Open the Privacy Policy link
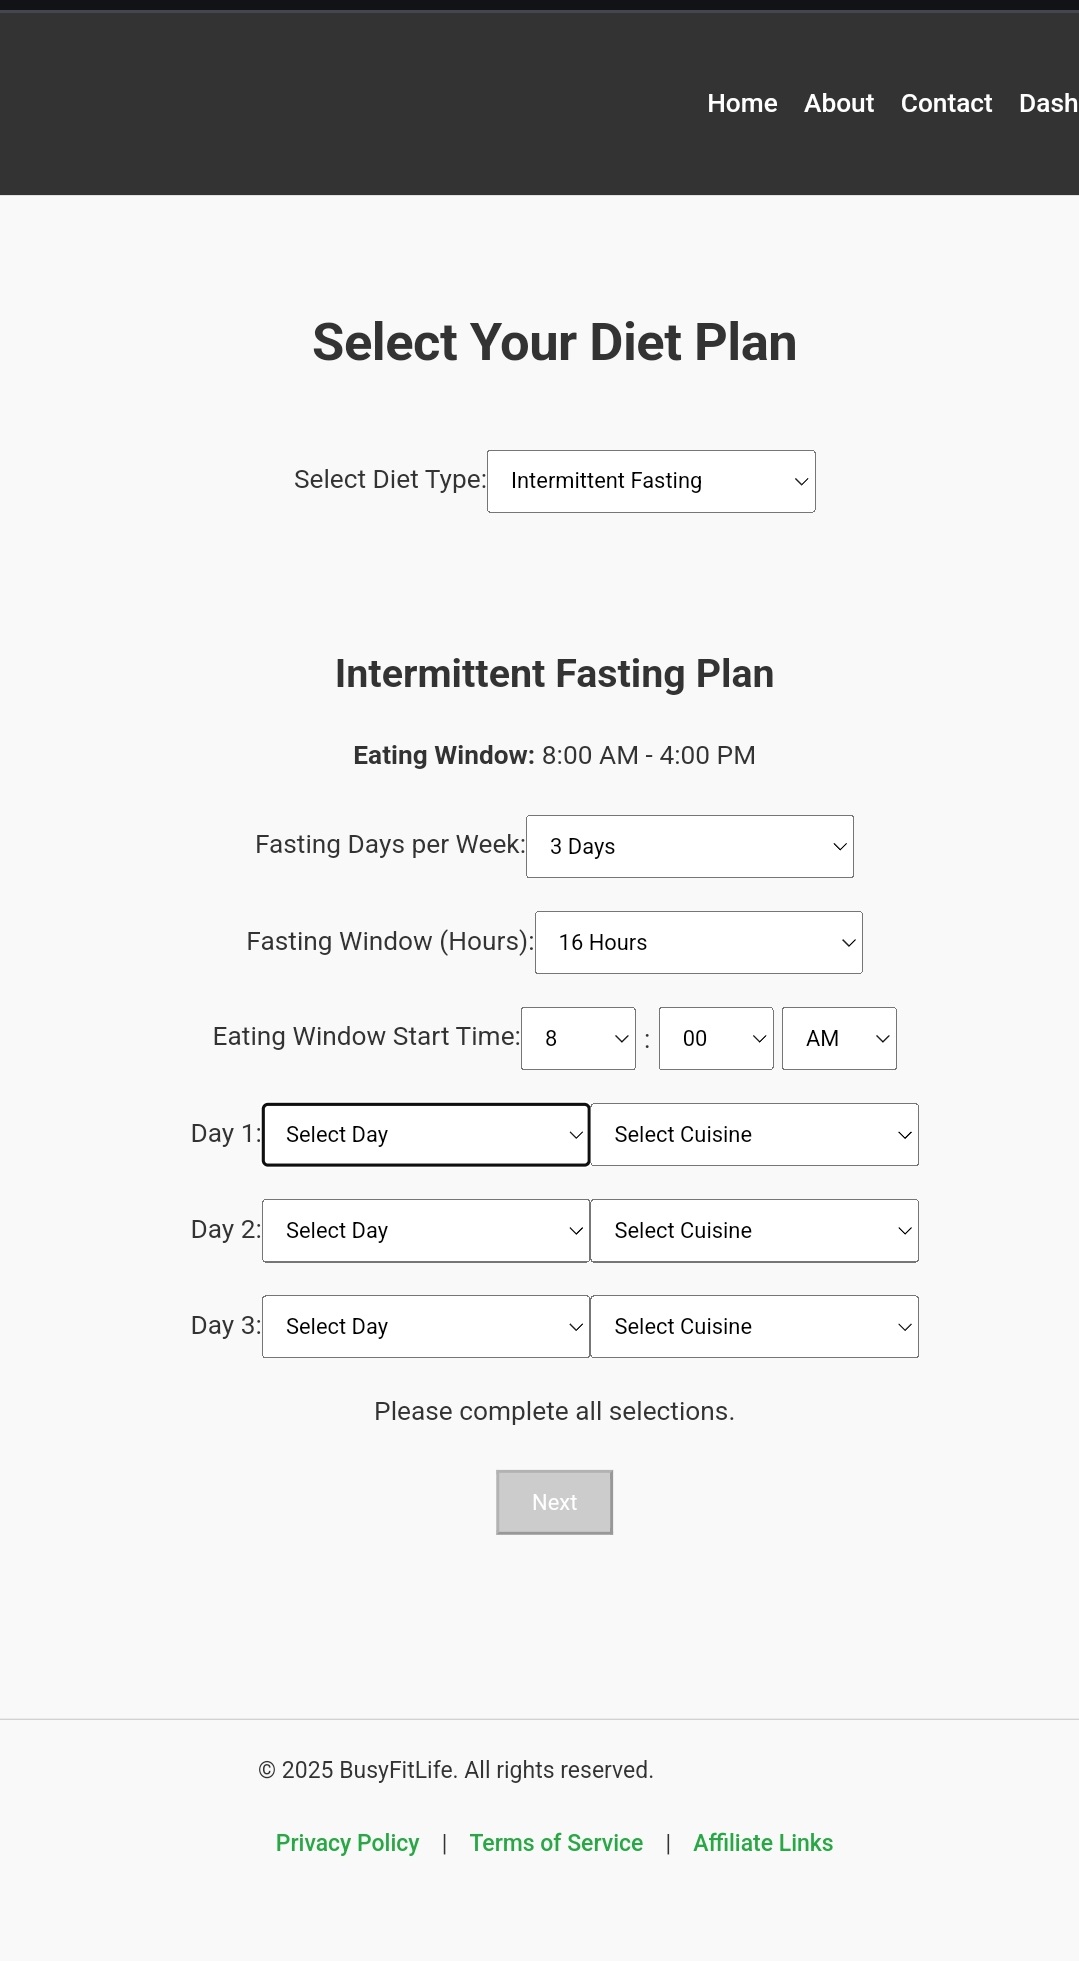 (x=347, y=1843)
